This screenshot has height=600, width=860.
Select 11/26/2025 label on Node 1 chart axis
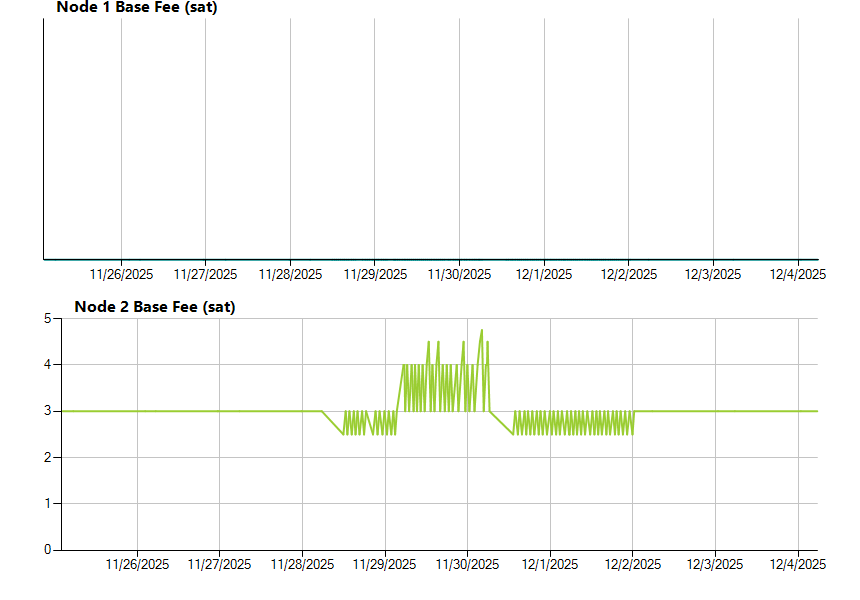pyautogui.click(x=122, y=274)
